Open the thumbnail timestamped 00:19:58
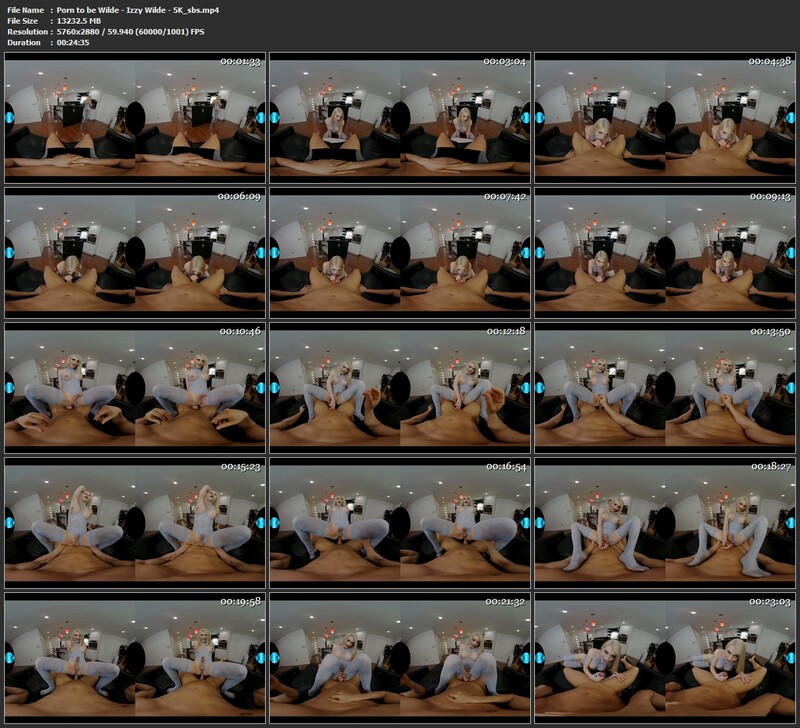Screen dimensions: 800x728 [135, 655]
